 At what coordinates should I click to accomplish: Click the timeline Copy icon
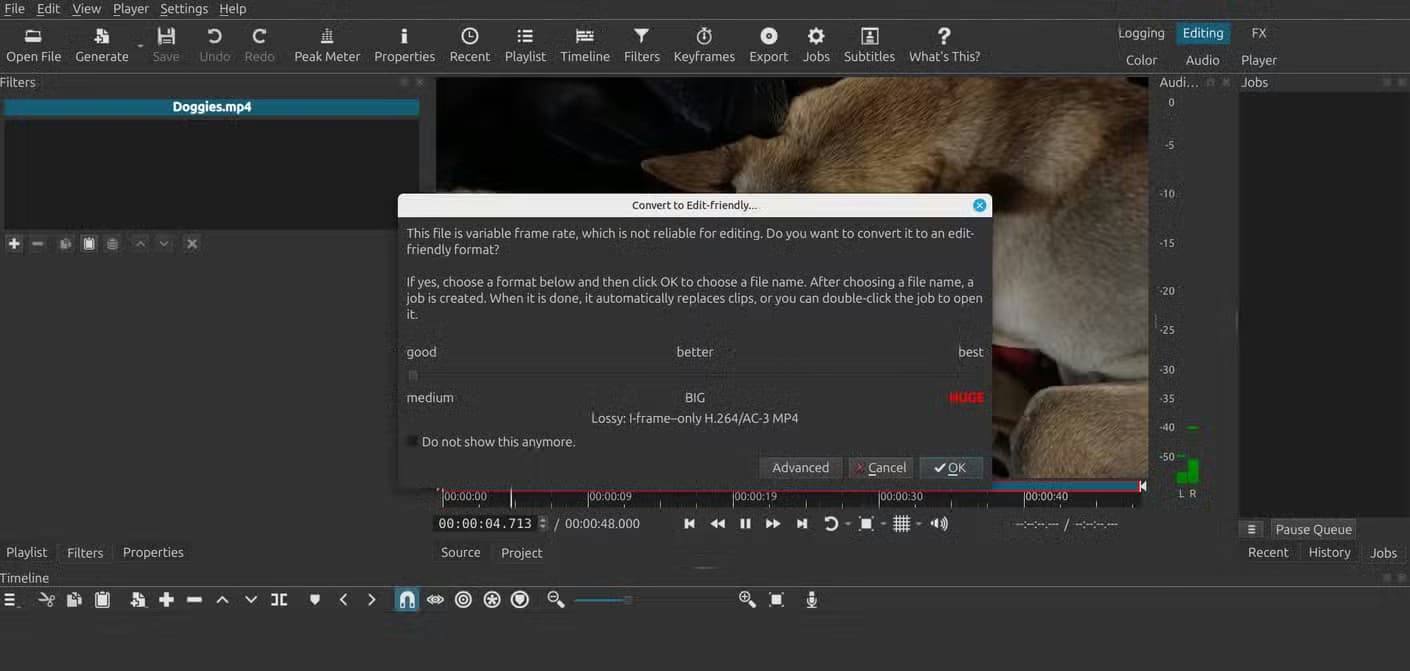[74, 599]
